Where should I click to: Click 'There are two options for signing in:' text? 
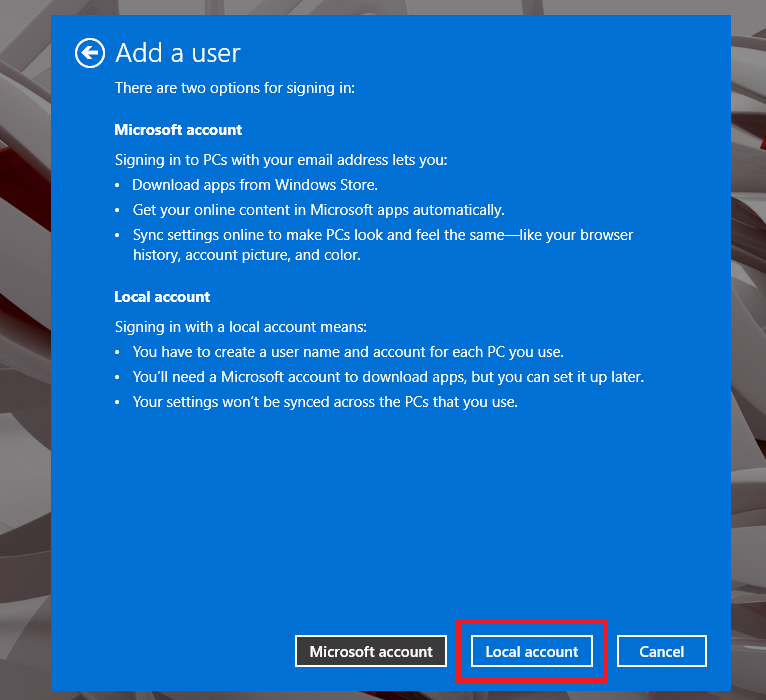tap(235, 88)
